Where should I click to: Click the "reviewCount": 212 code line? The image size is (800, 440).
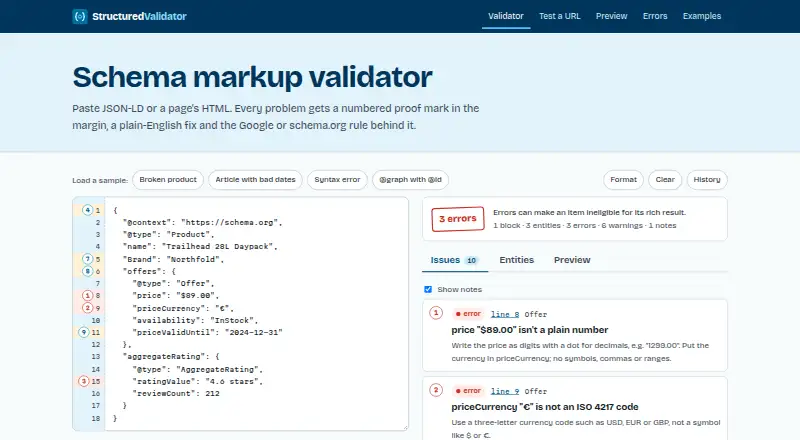click(x=176, y=394)
